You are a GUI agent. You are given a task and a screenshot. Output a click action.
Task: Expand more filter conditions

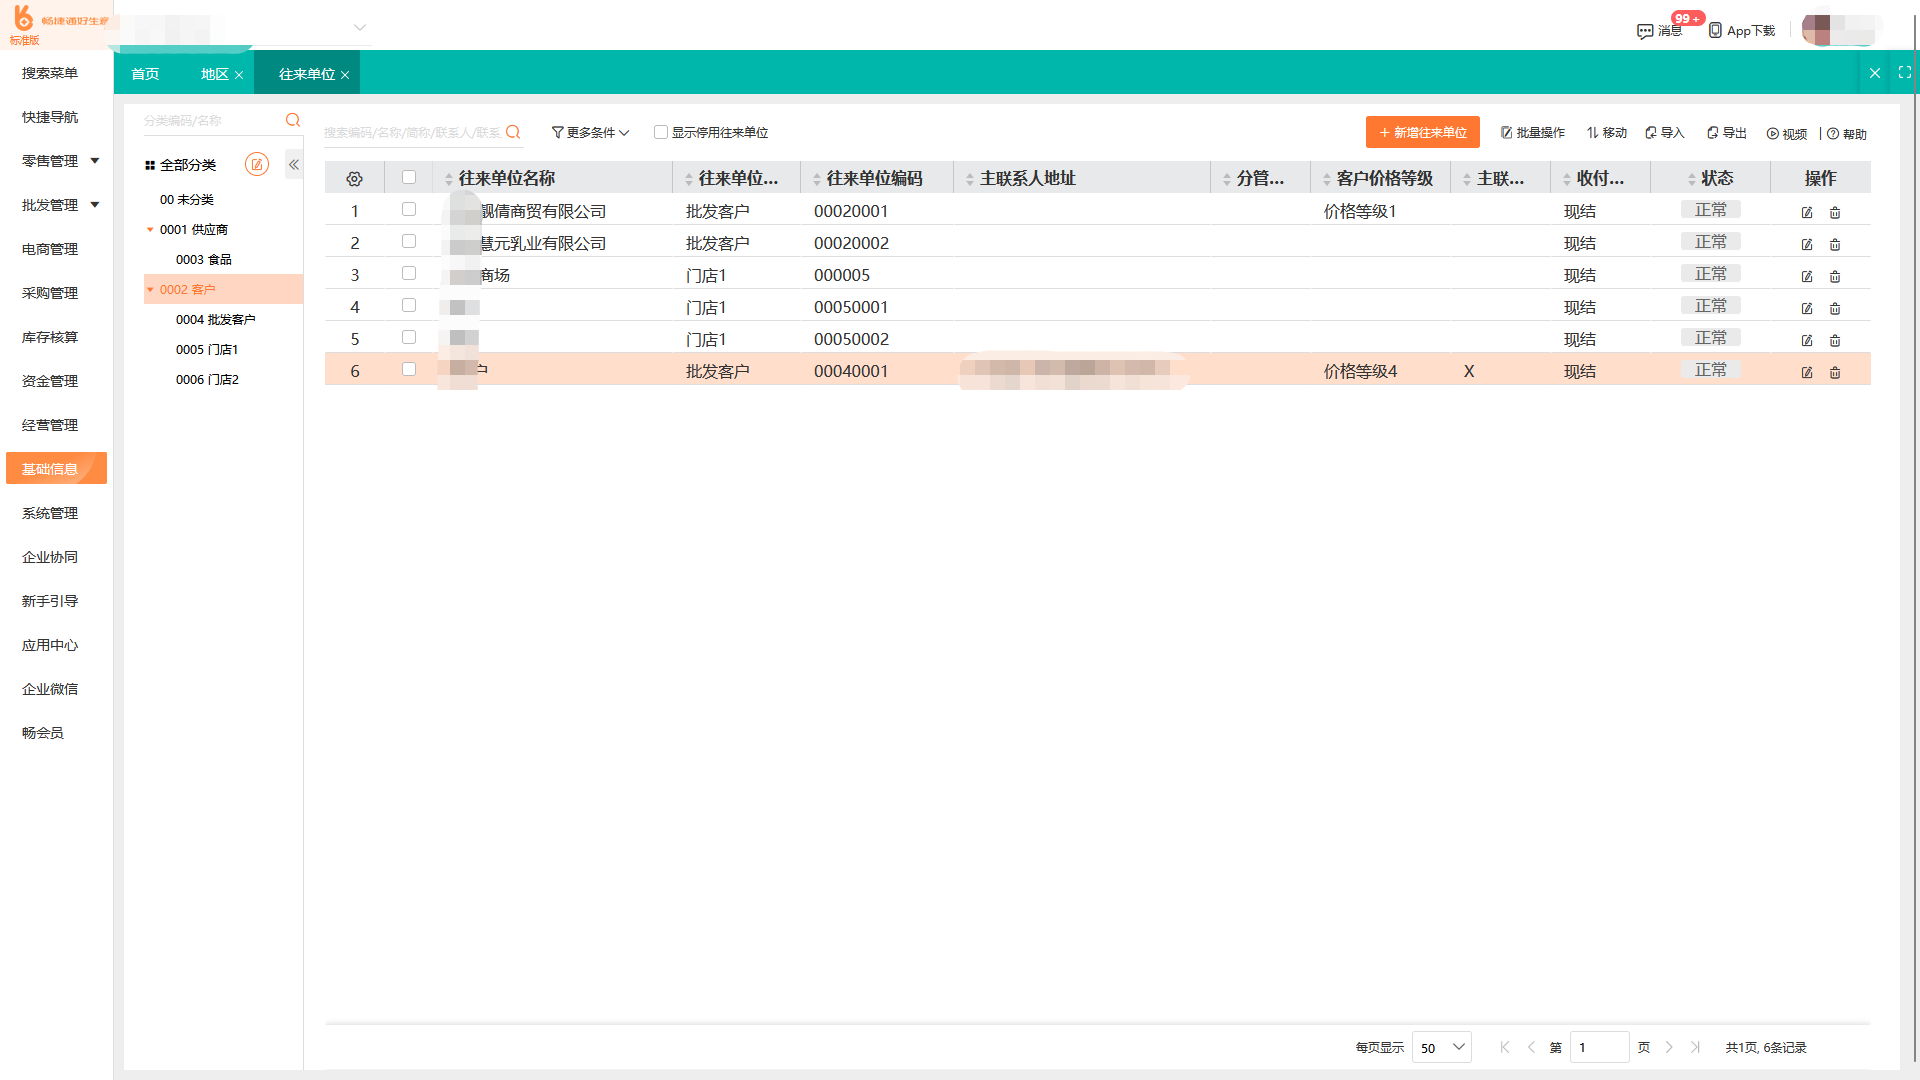click(x=593, y=132)
